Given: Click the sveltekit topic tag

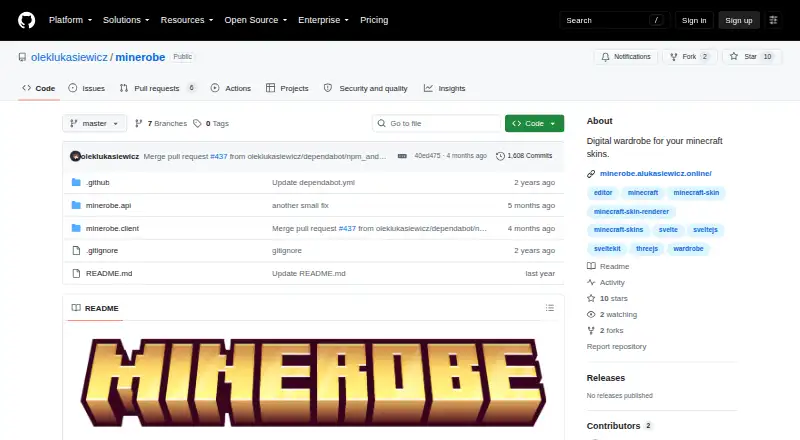Looking at the screenshot, I should point(607,249).
